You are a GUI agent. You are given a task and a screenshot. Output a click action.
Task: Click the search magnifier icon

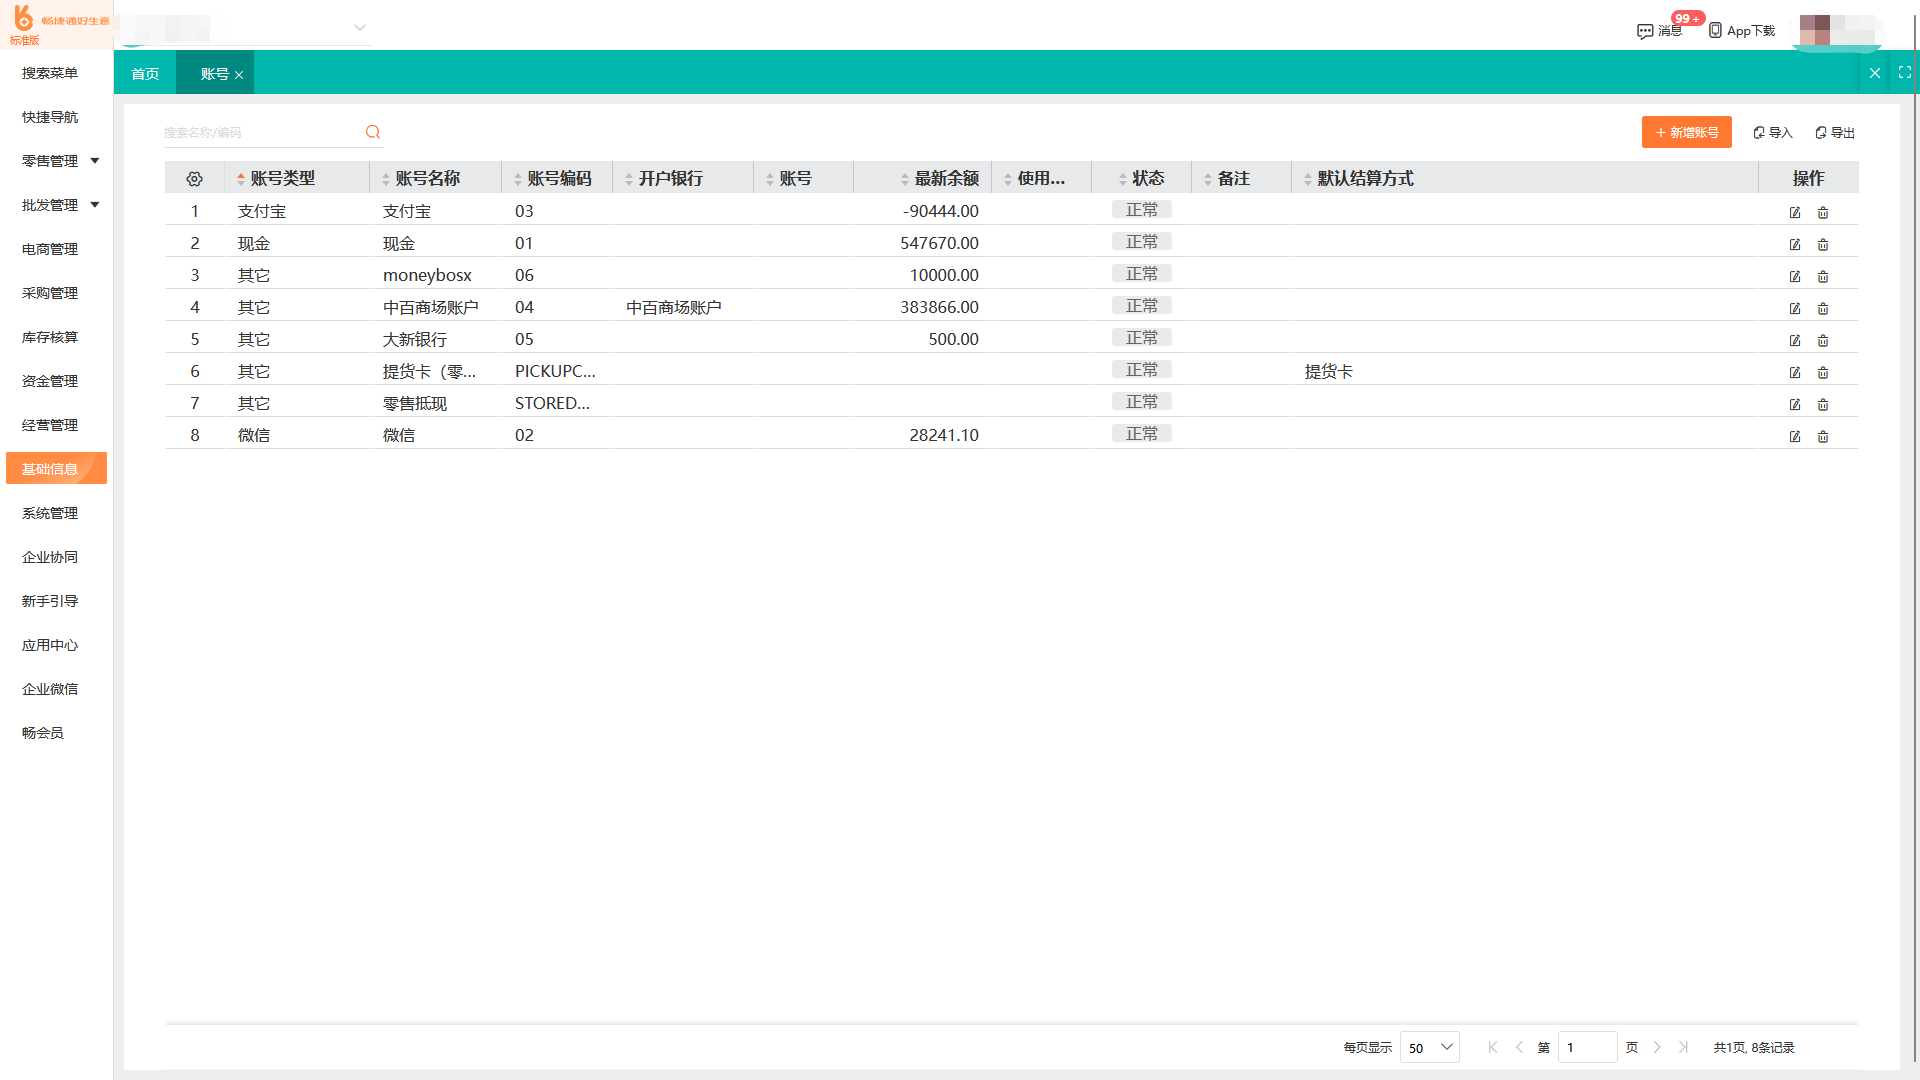click(373, 131)
